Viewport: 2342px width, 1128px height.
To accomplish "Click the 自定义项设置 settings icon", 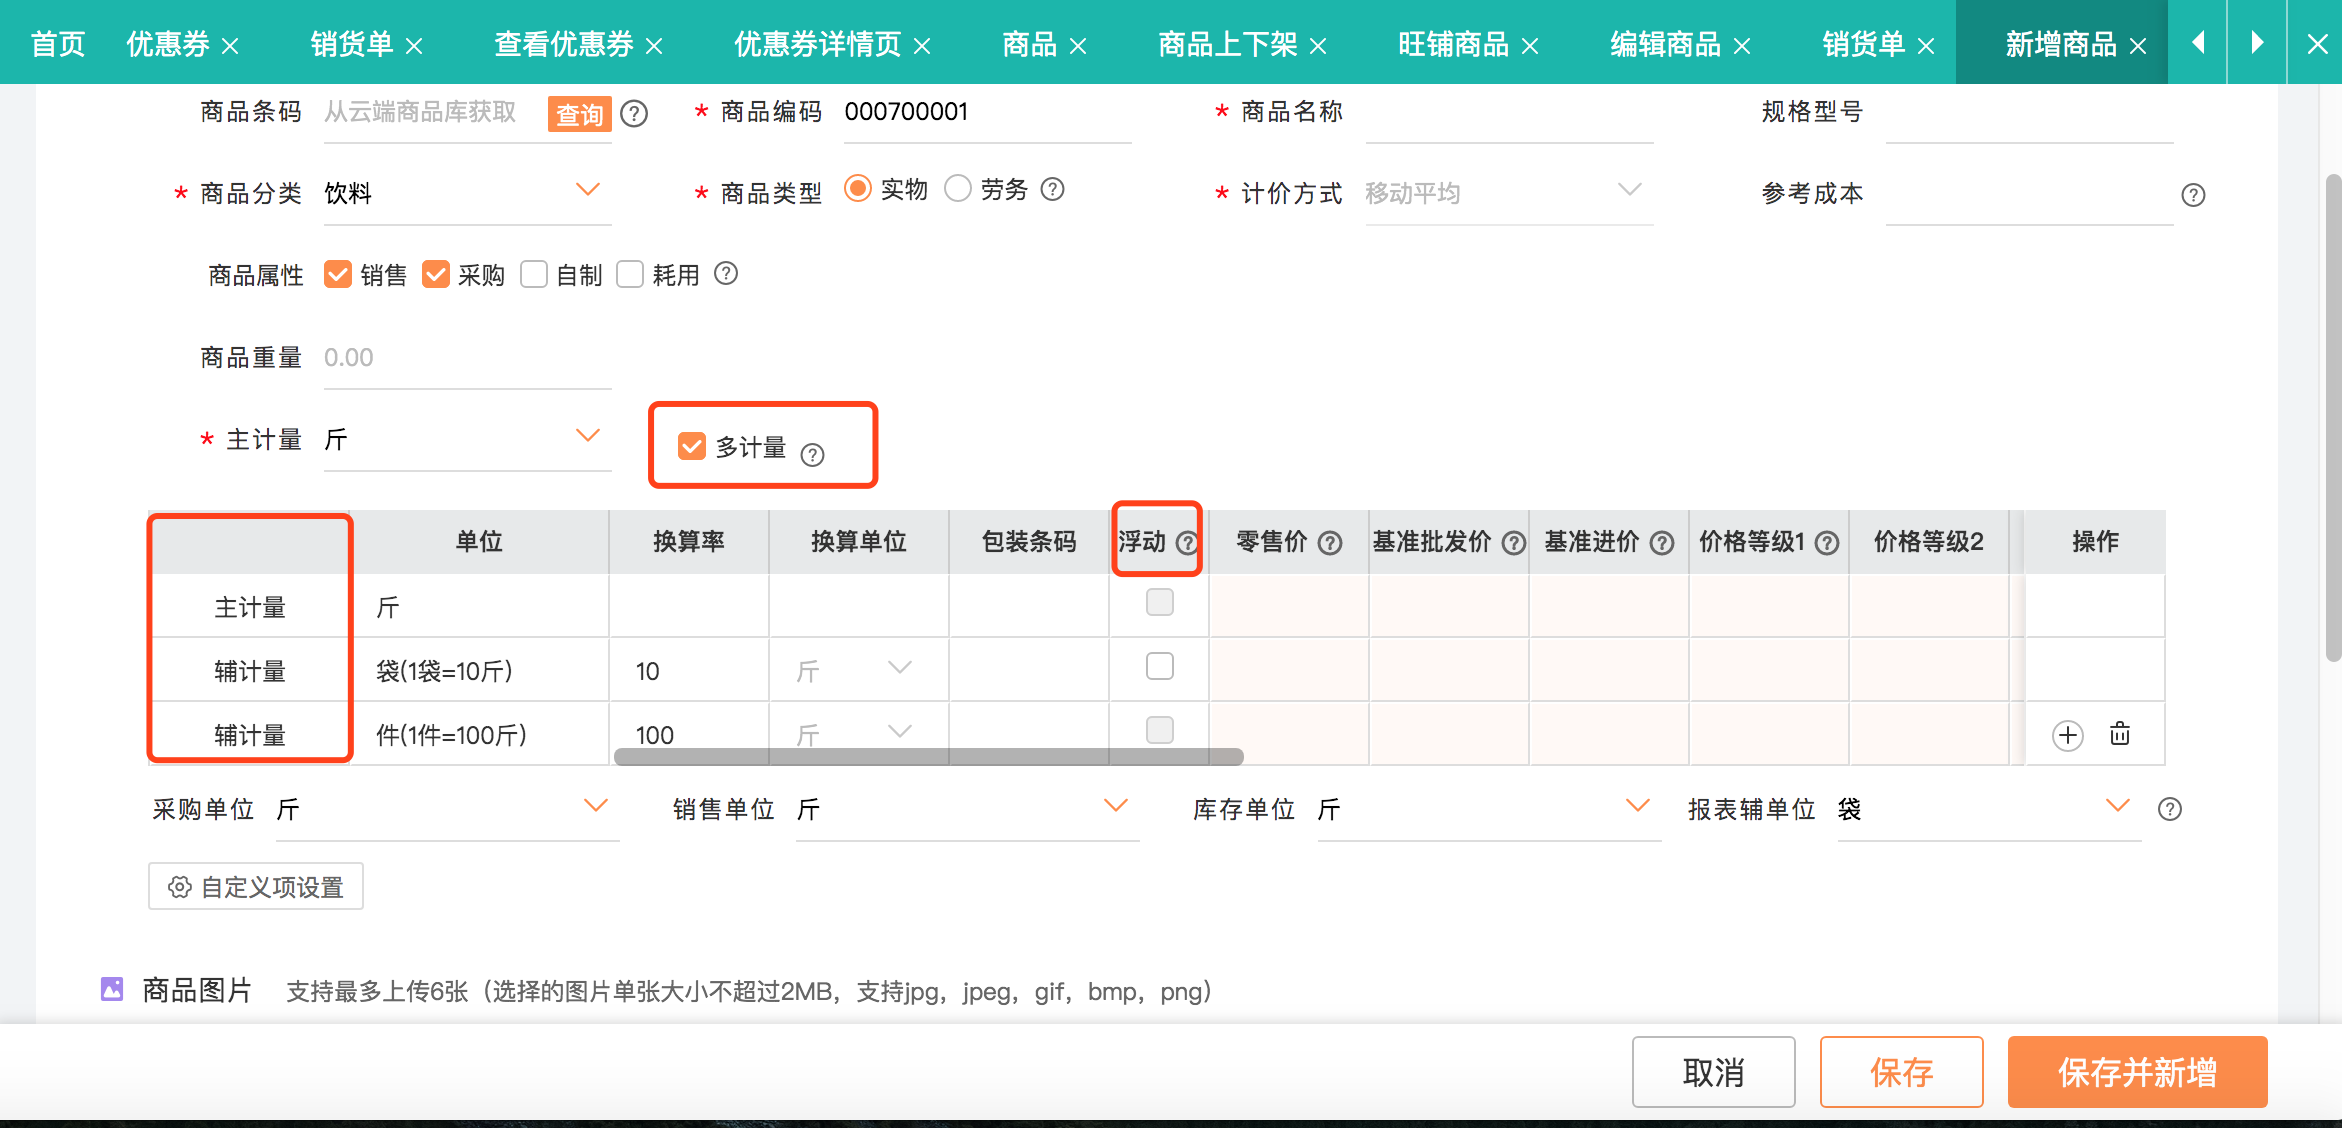I will pos(175,887).
